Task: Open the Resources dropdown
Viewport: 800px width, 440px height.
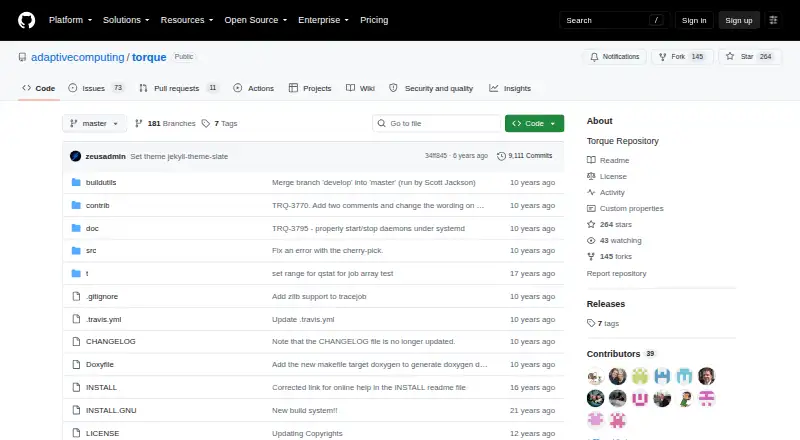Action: [187, 20]
